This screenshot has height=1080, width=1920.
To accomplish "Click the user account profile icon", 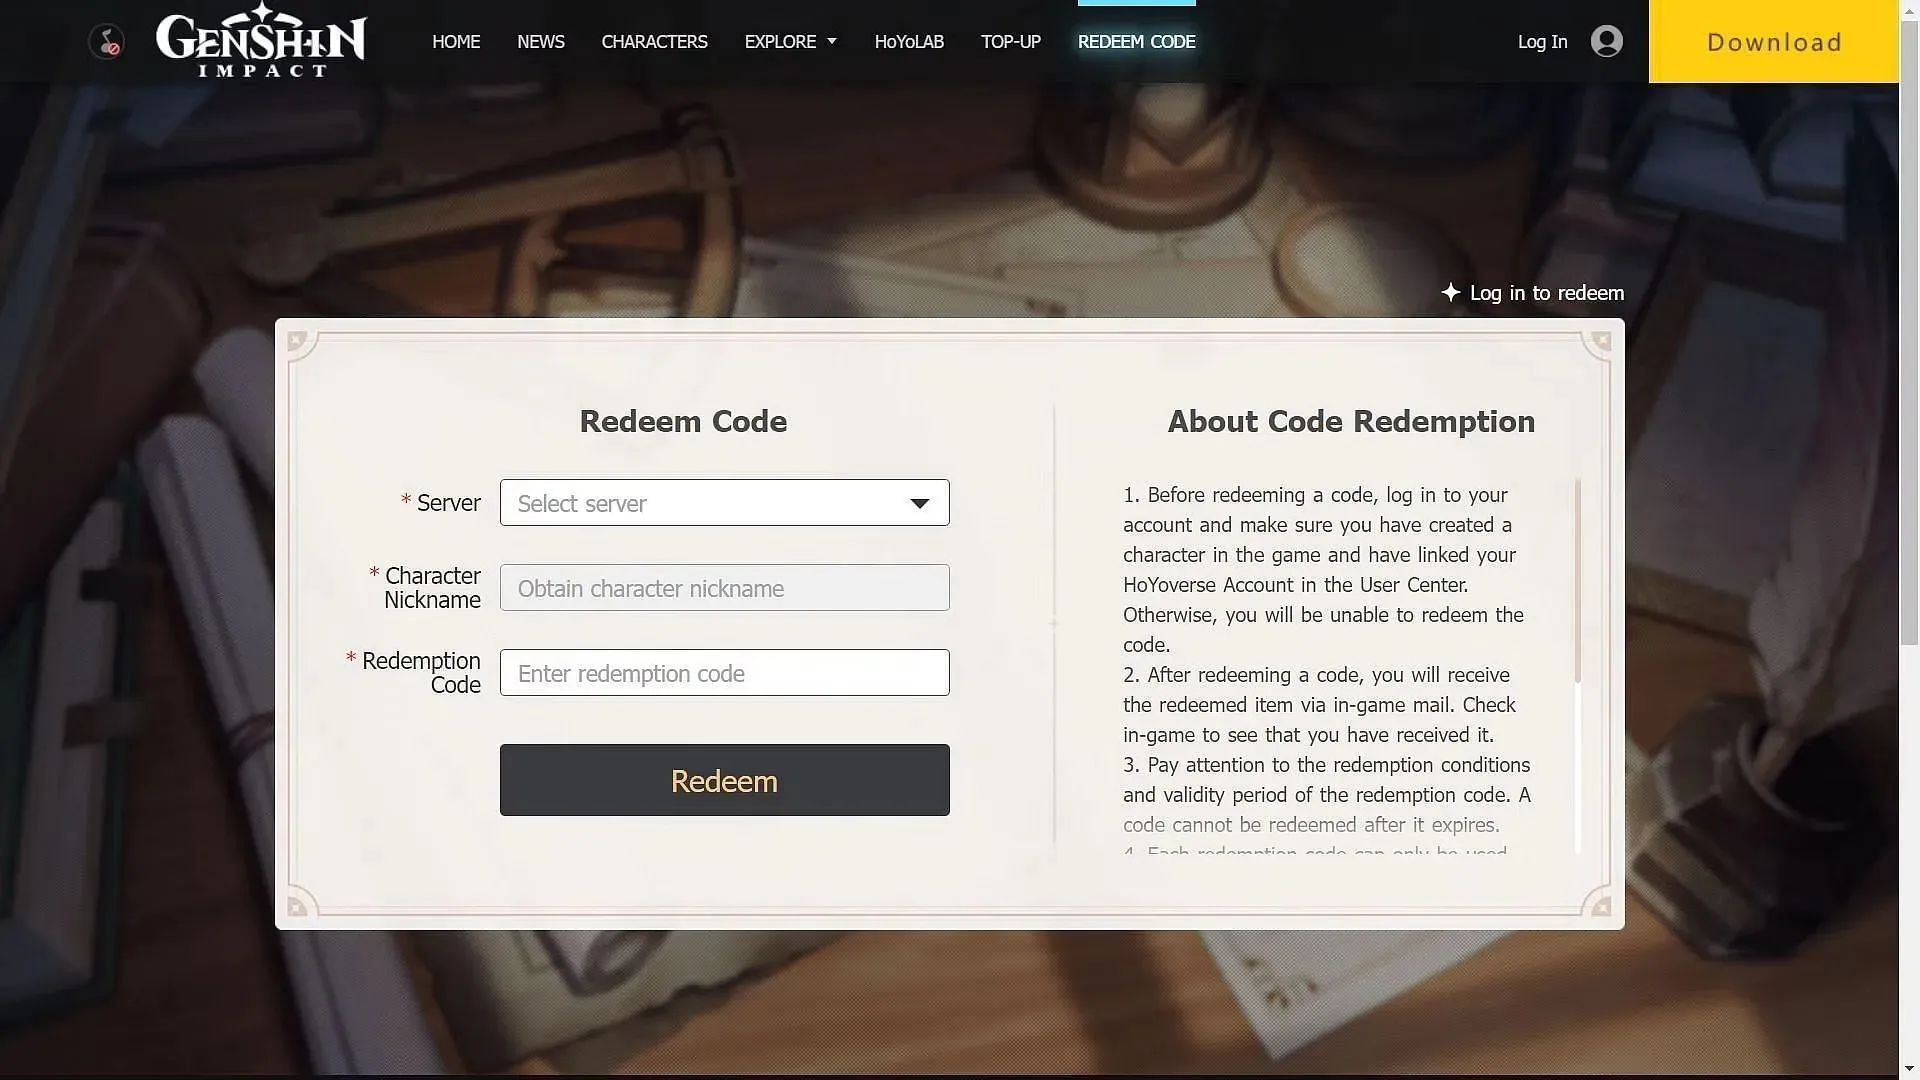I will pos(1605,40).
